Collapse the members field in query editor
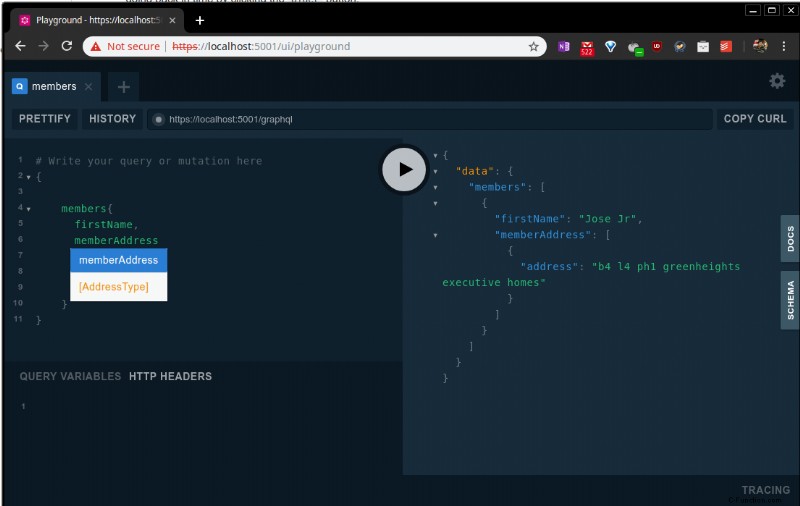 [x=29, y=209]
